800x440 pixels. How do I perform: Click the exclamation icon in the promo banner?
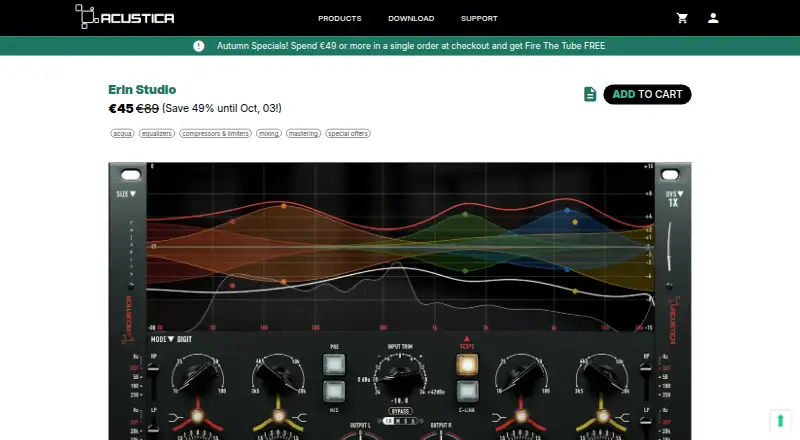[x=198, y=46]
